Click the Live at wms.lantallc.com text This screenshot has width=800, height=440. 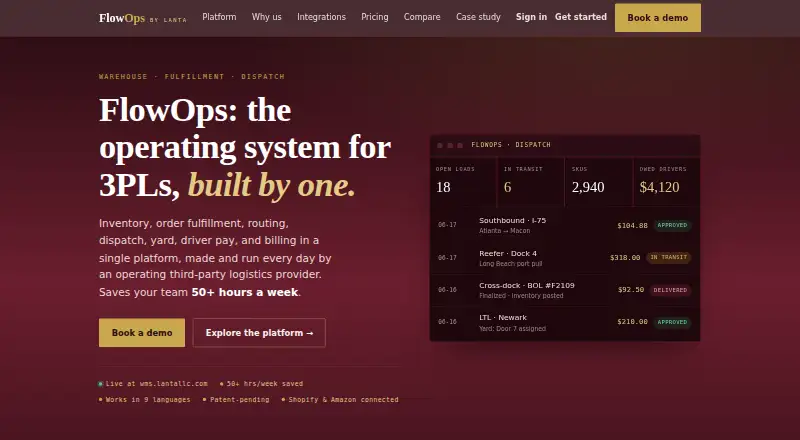coord(157,384)
